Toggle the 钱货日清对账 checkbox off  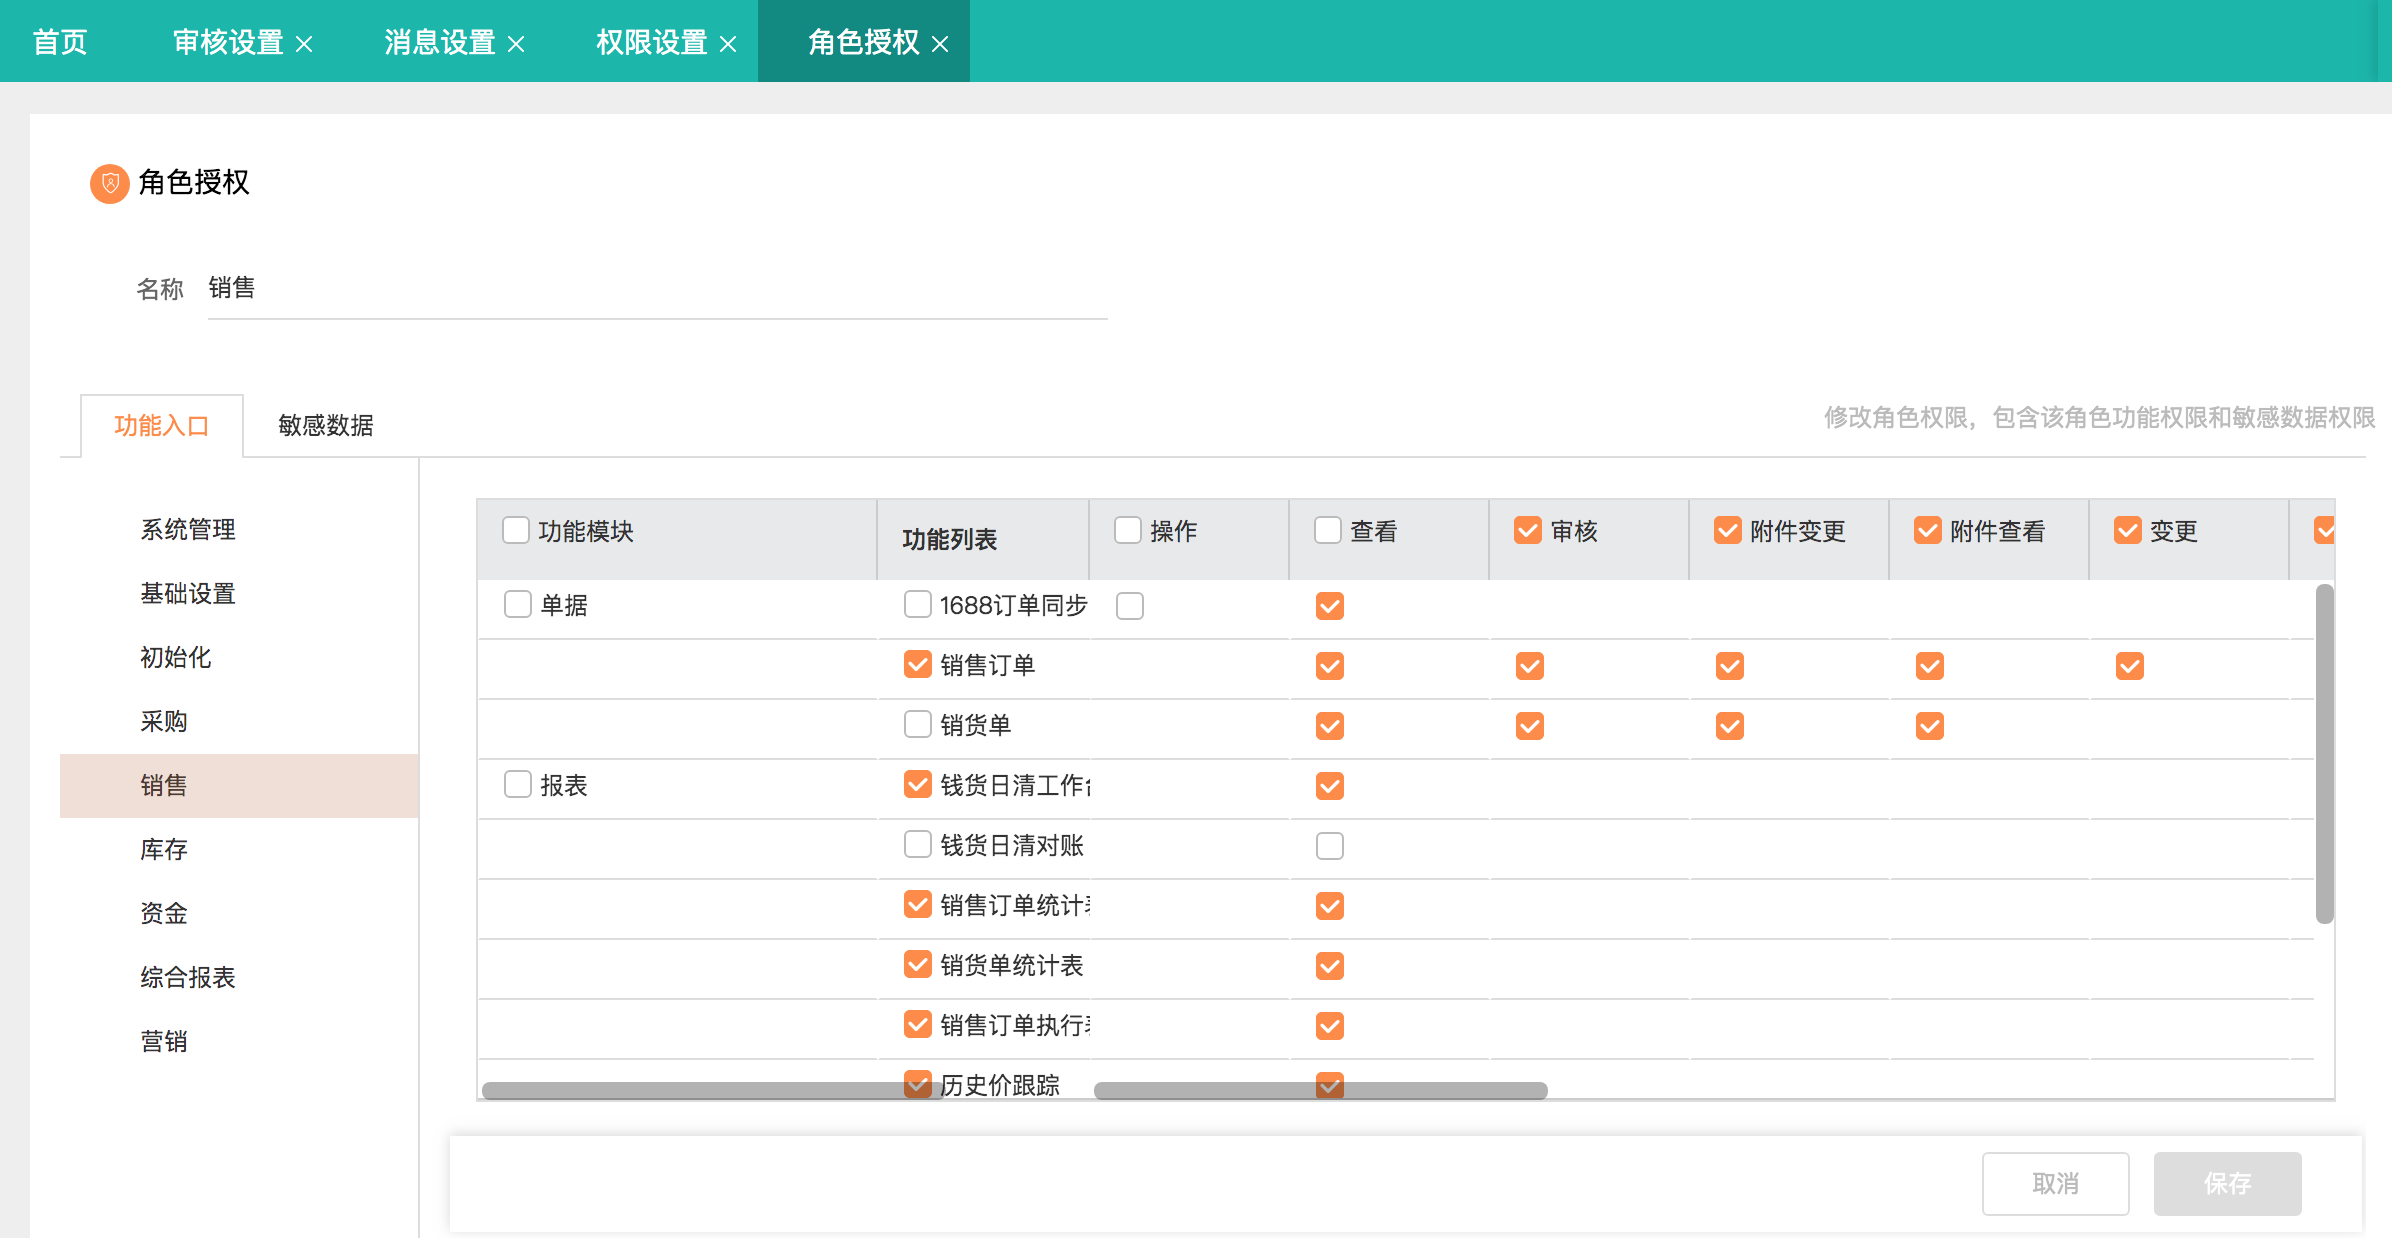pos(916,845)
